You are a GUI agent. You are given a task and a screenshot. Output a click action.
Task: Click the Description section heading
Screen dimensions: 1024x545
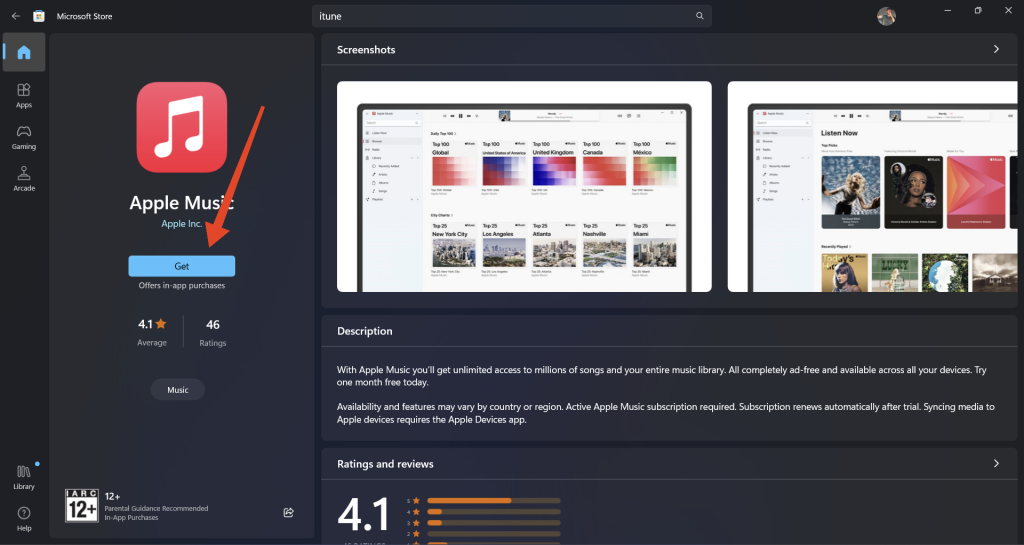point(364,331)
